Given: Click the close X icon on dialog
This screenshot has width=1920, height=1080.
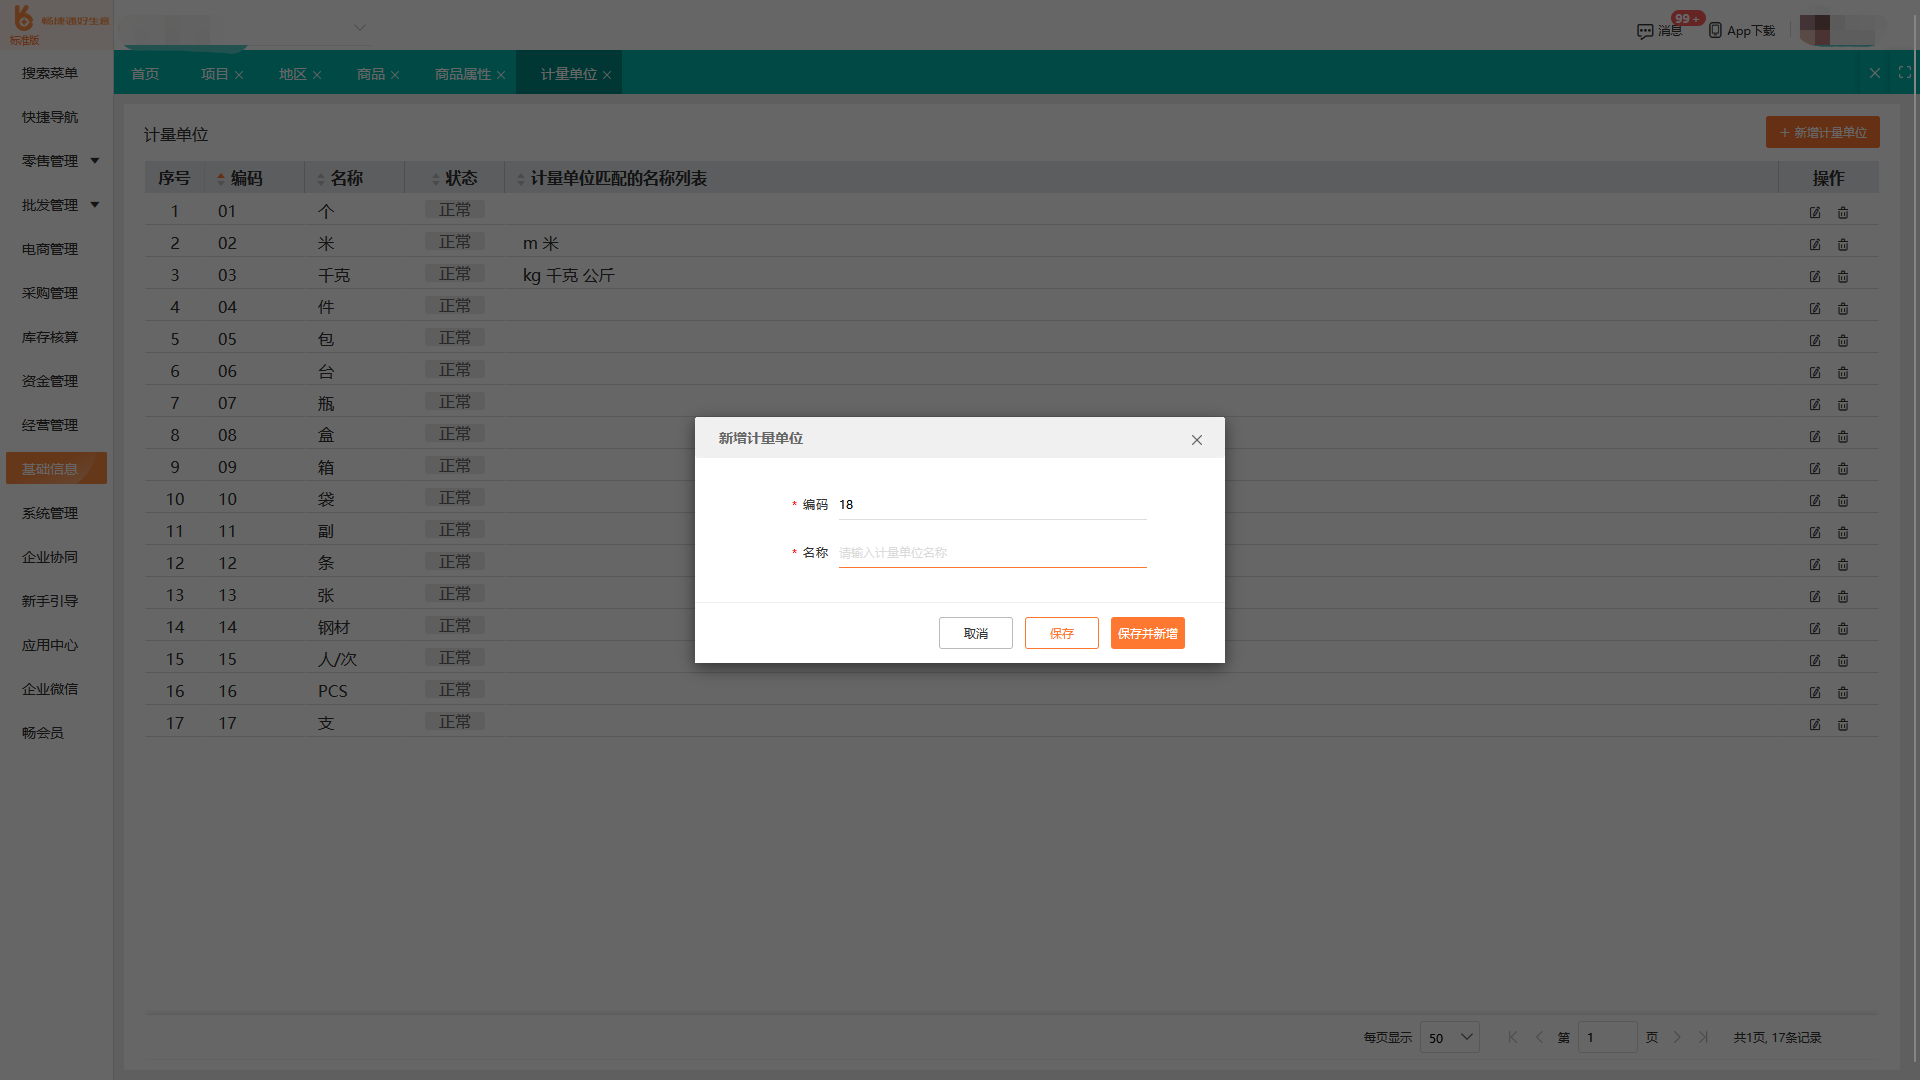Looking at the screenshot, I should pos(1197,440).
